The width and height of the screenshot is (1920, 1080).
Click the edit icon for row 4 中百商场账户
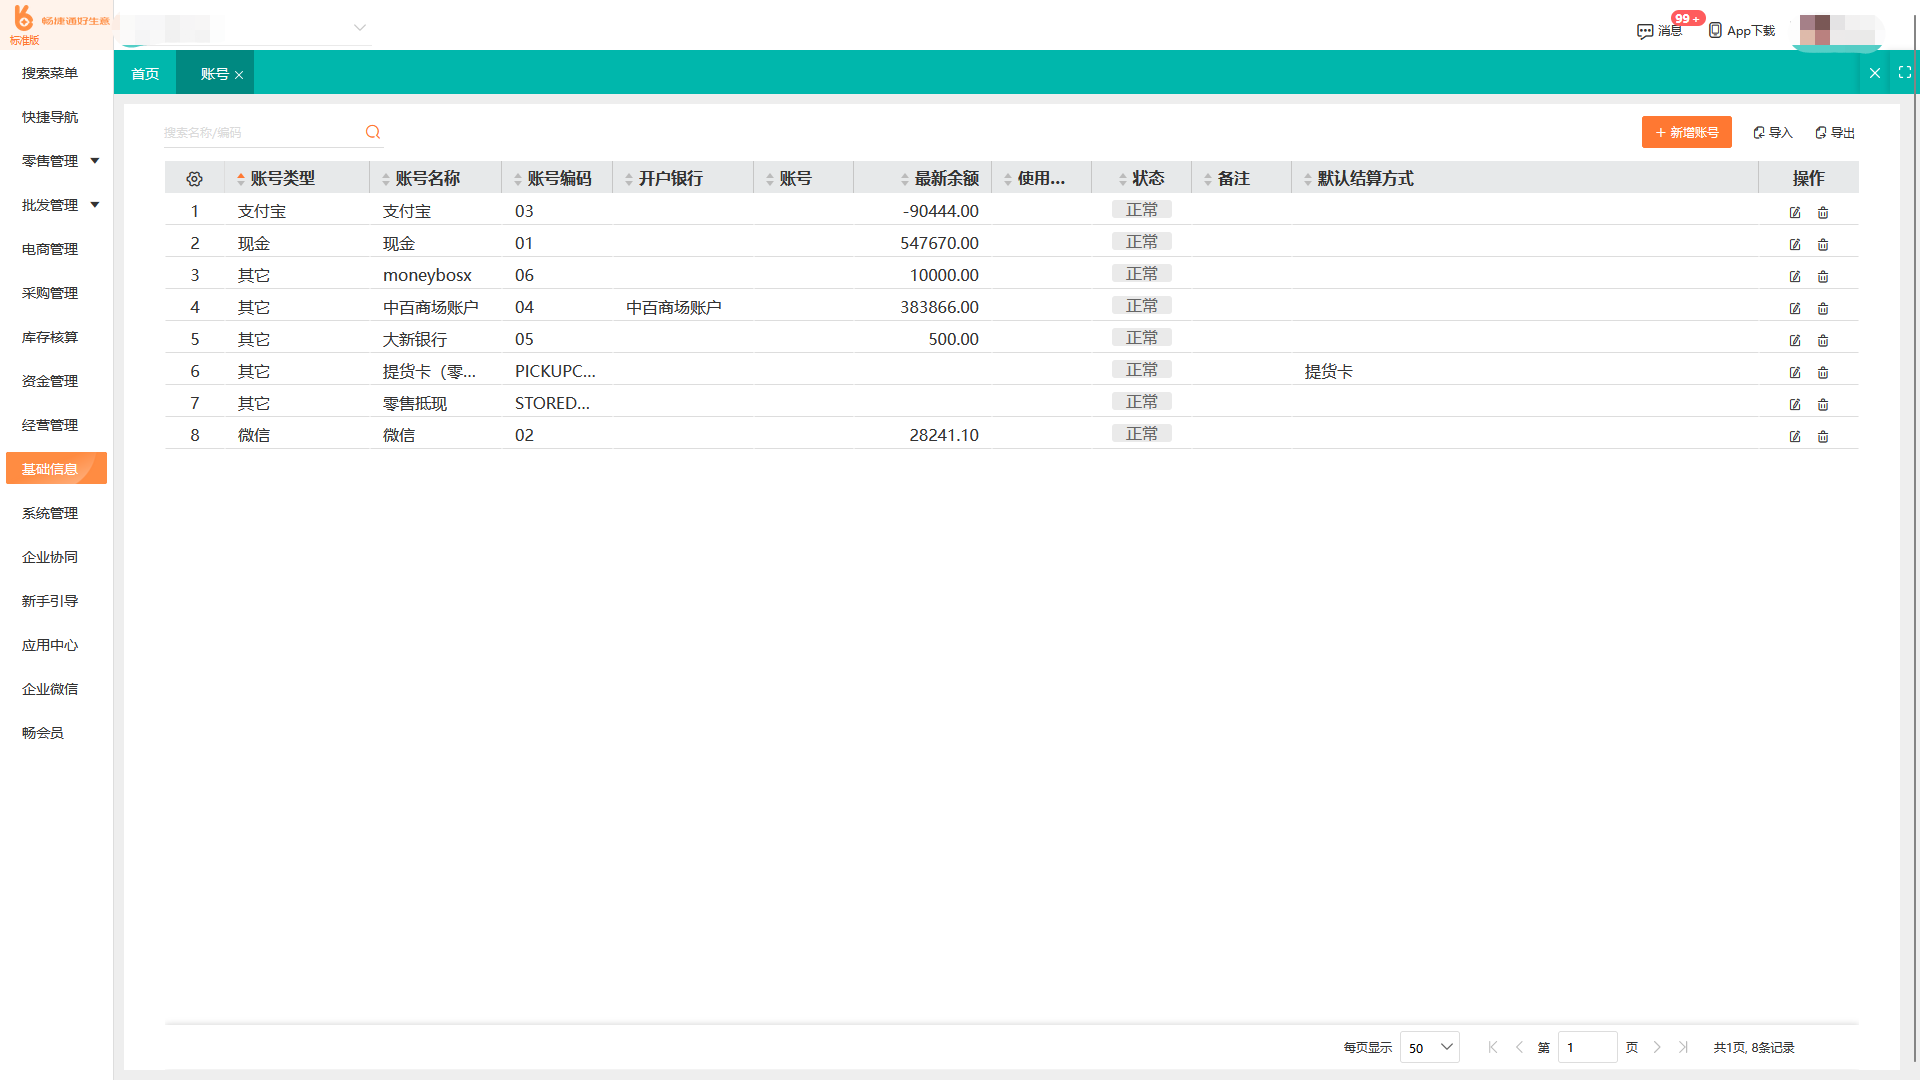[x=1795, y=306]
